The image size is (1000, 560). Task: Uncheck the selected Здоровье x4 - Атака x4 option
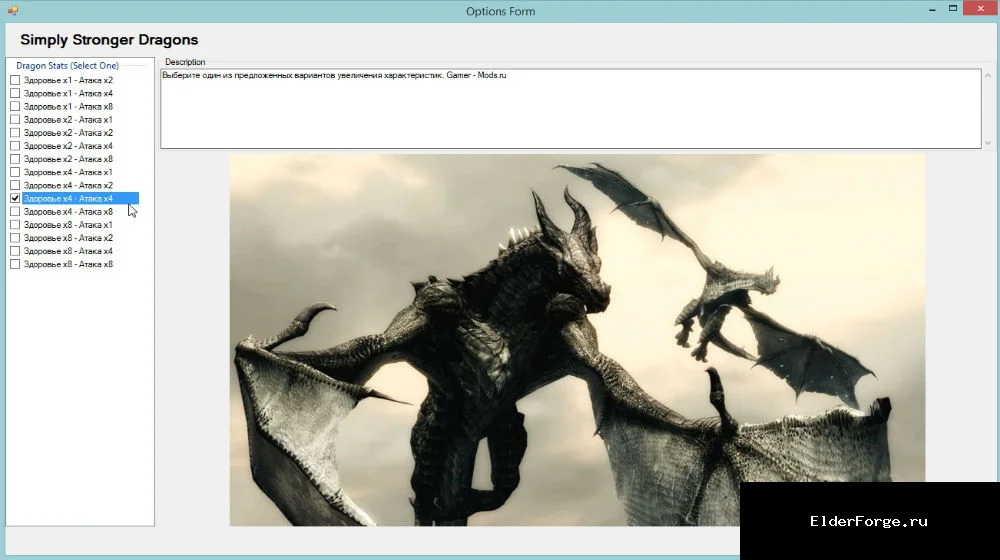tap(15, 199)
